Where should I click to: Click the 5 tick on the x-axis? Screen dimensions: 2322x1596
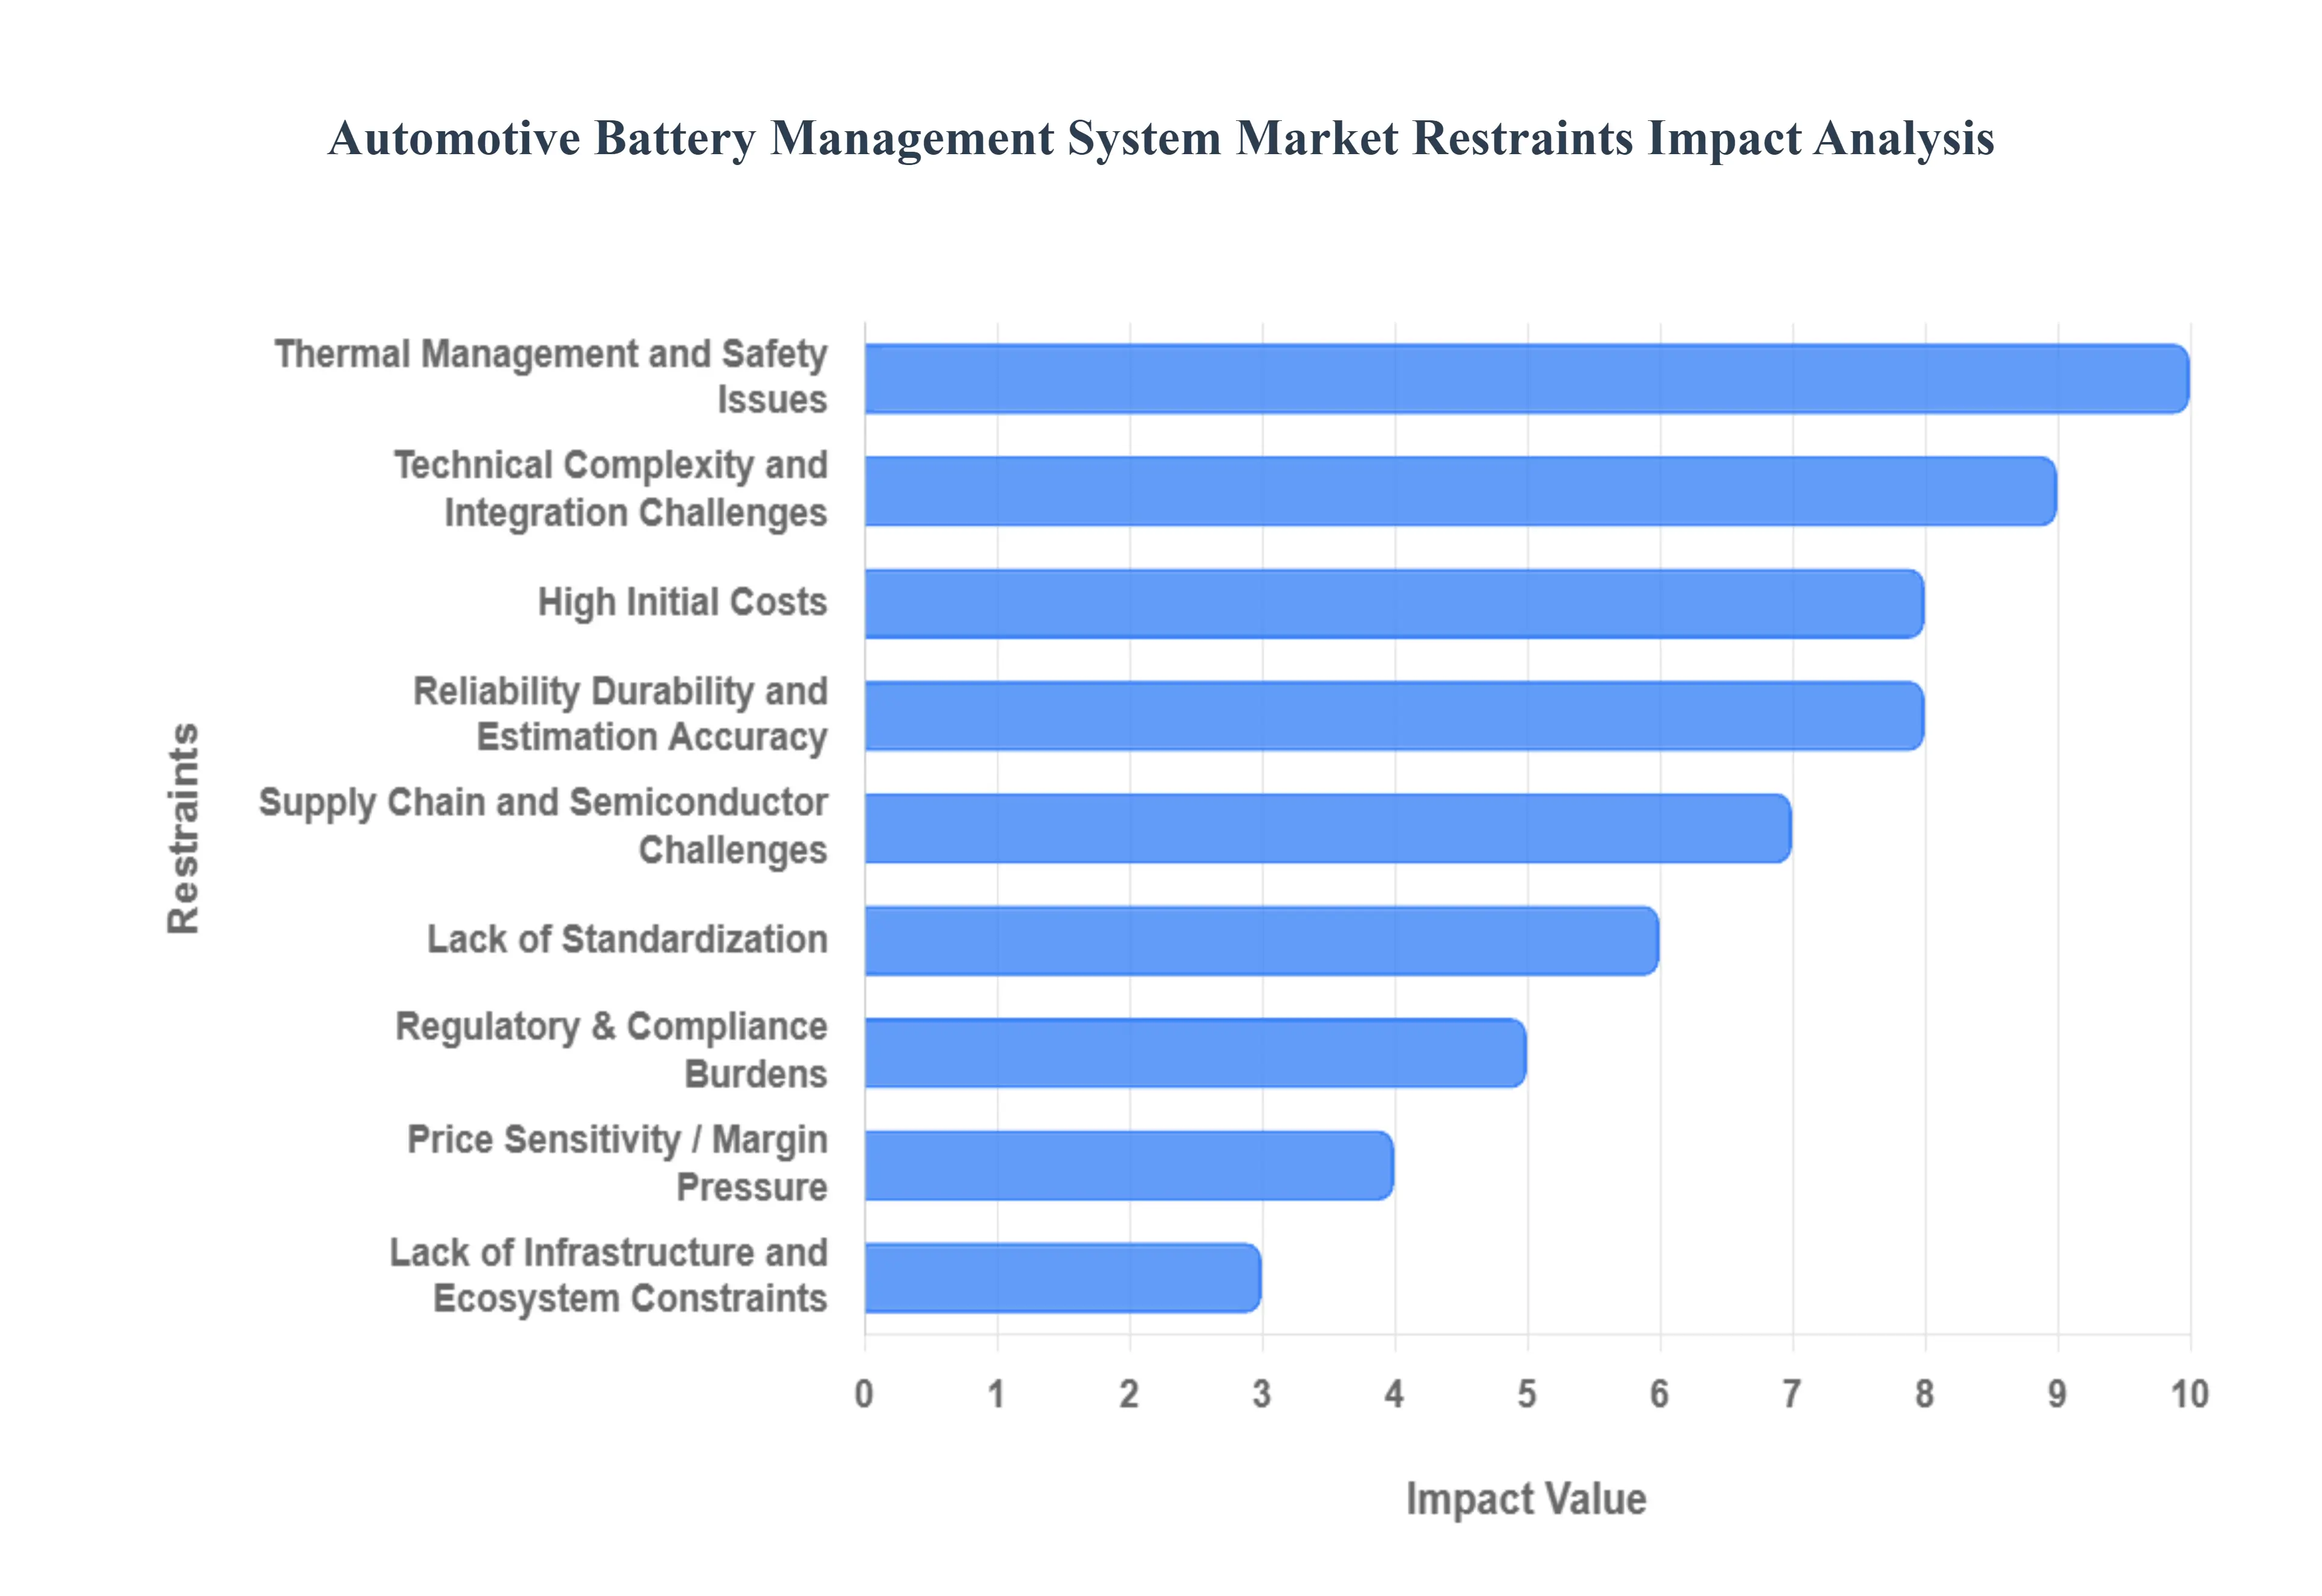[1527, 1394]
